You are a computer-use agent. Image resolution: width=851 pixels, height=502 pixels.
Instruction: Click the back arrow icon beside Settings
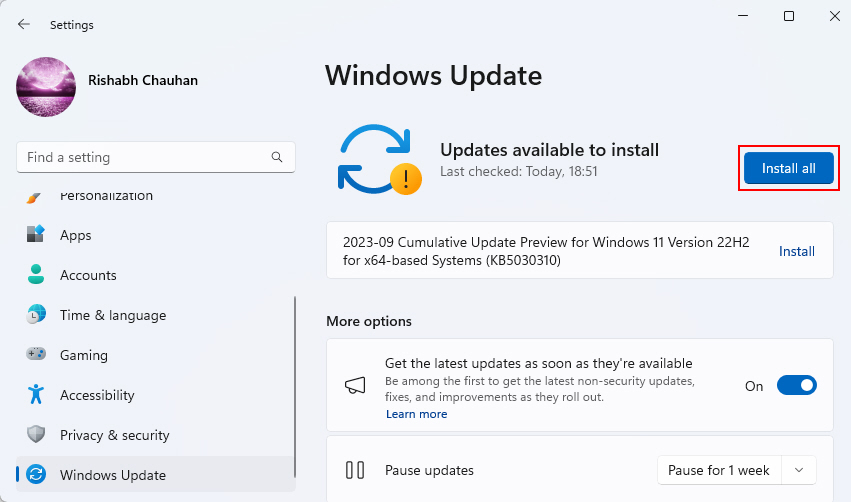[23, 24]
